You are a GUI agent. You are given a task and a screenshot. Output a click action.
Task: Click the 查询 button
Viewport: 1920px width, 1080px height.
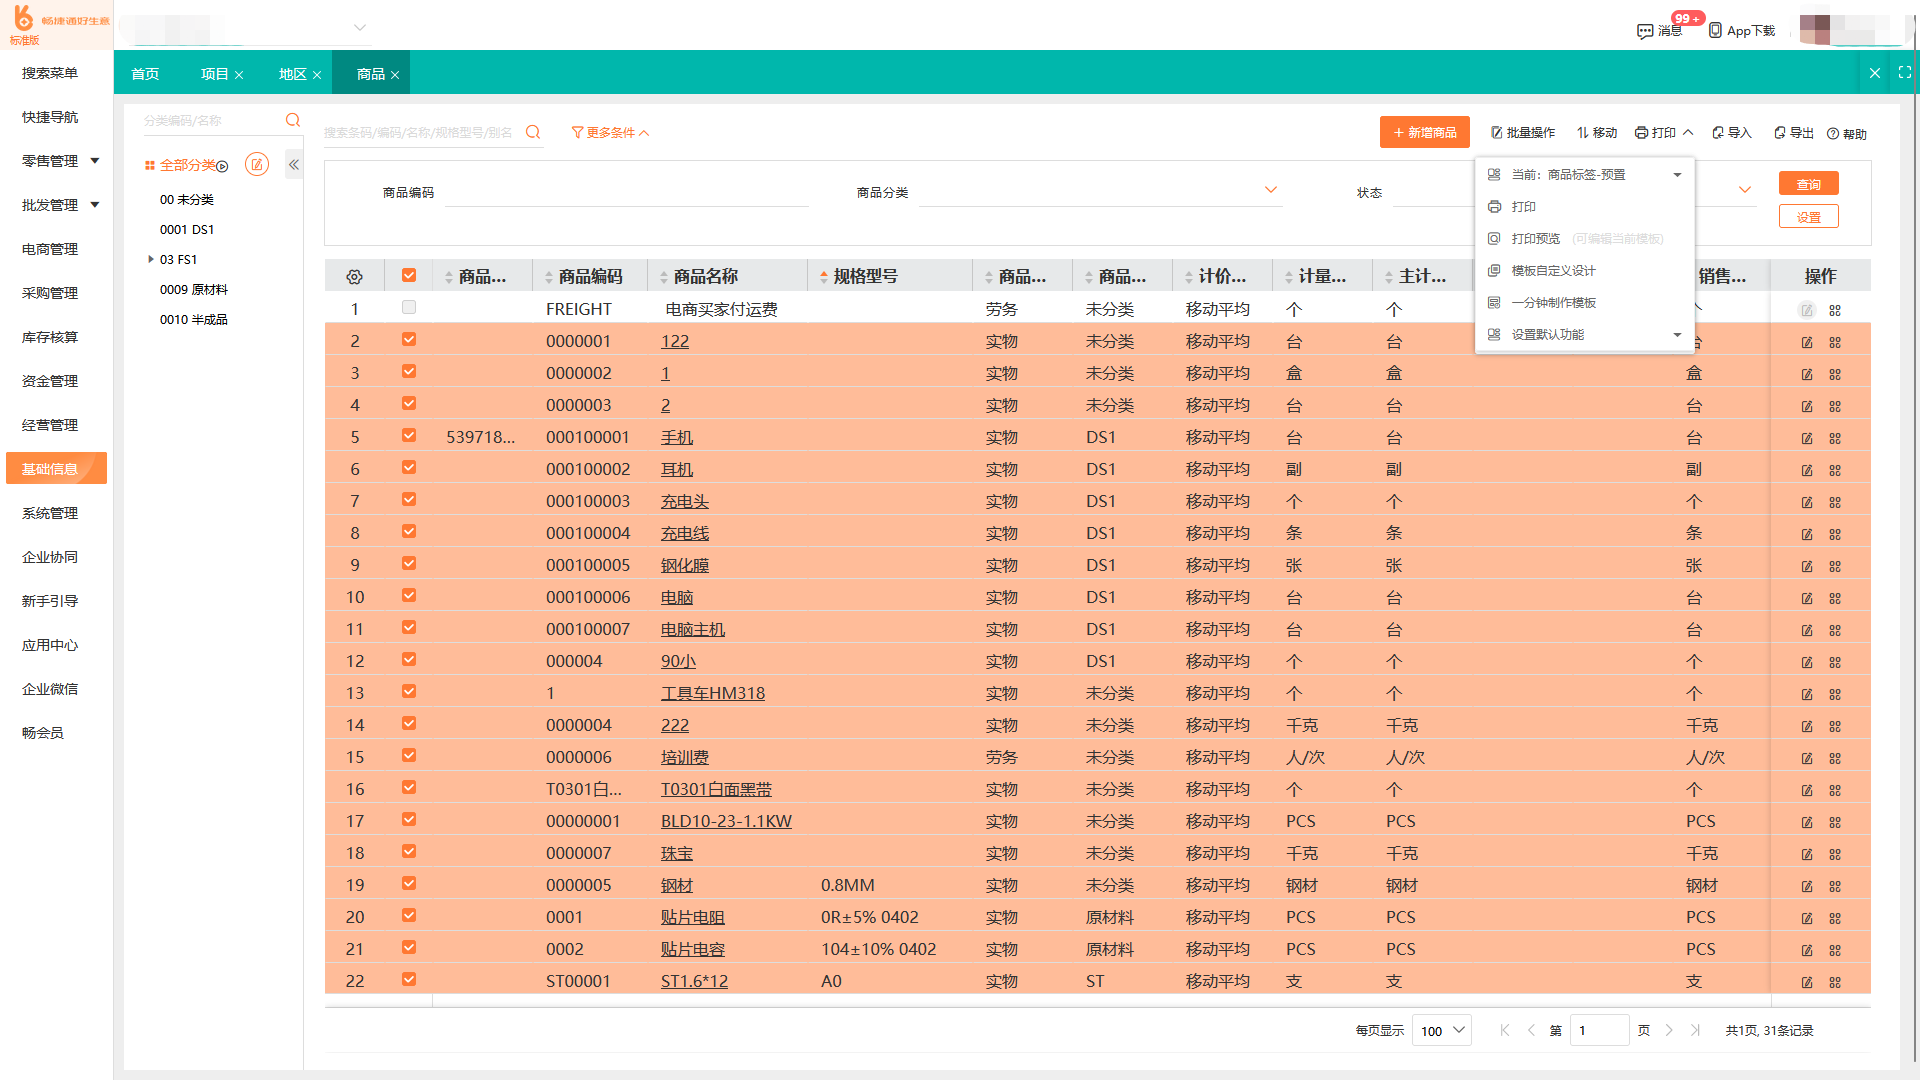1808,183
